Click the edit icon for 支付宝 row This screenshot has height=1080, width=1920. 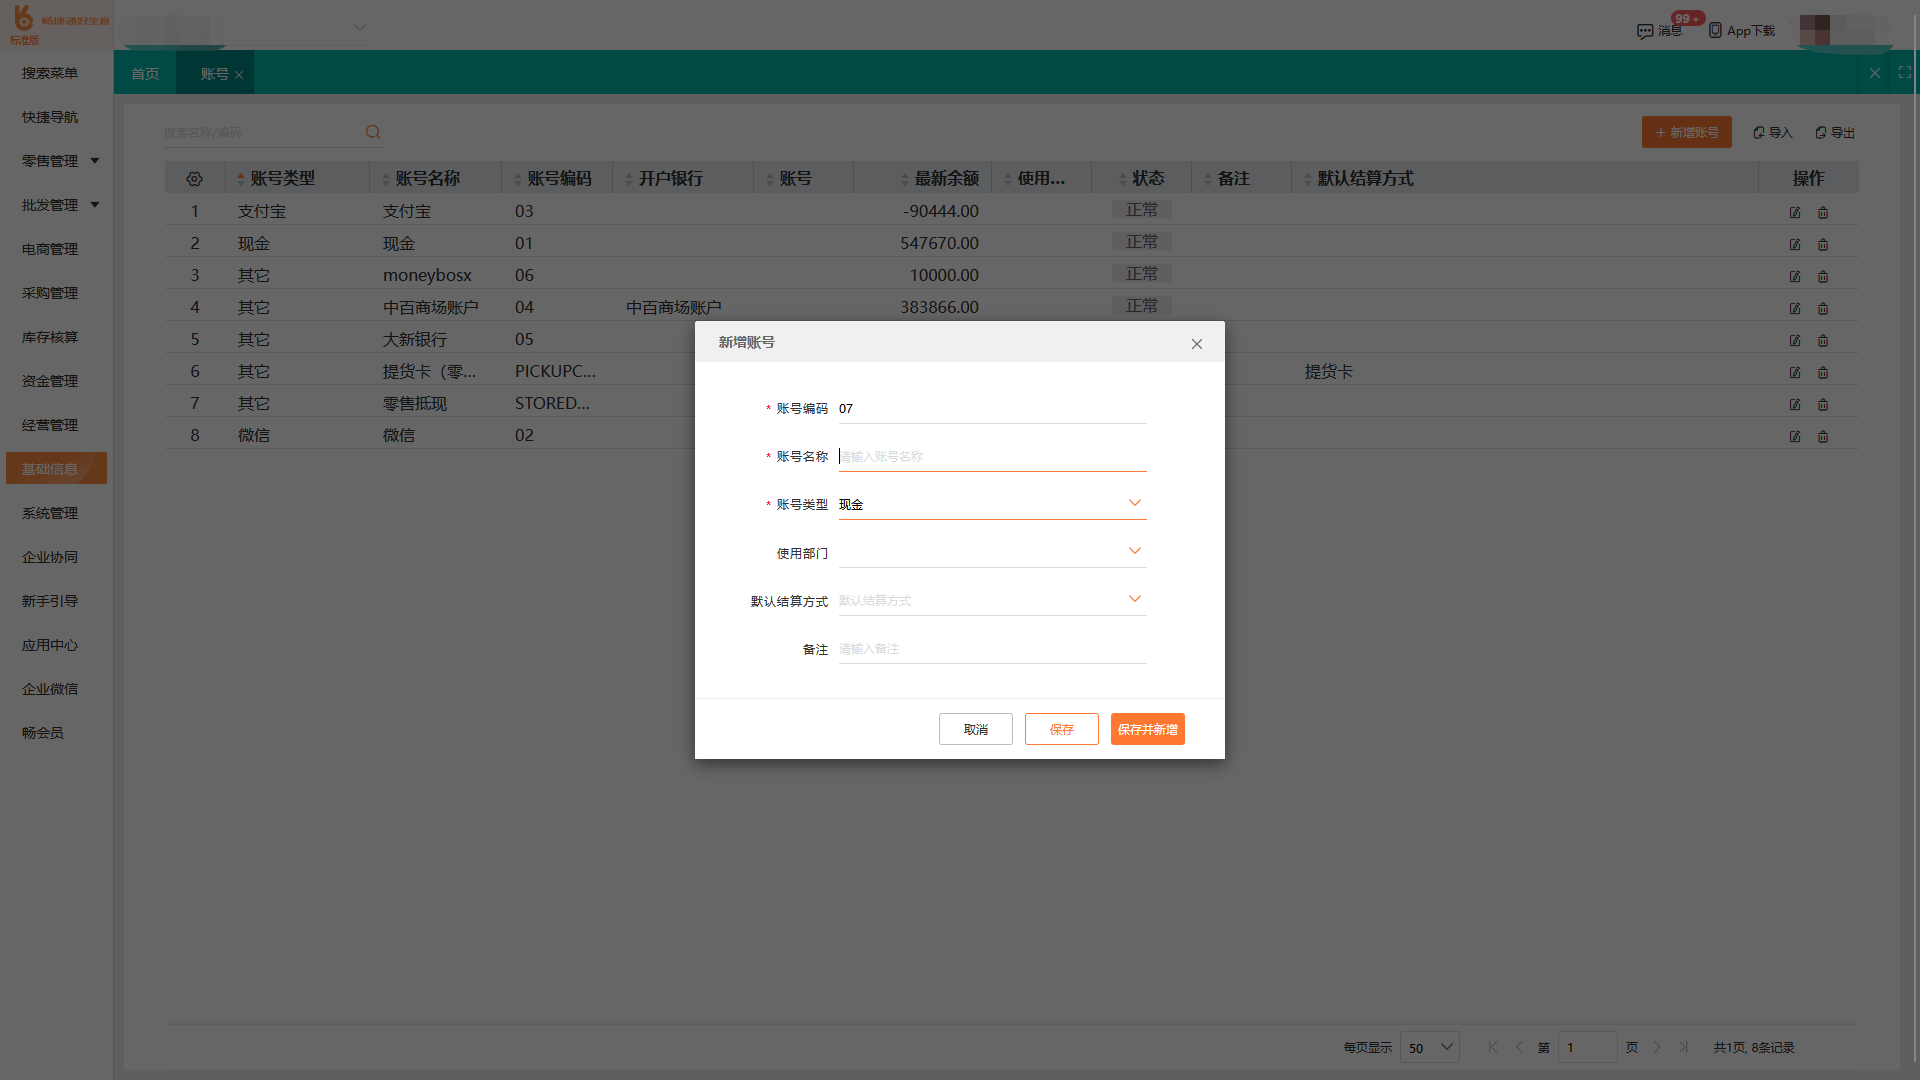point(1795,212)
